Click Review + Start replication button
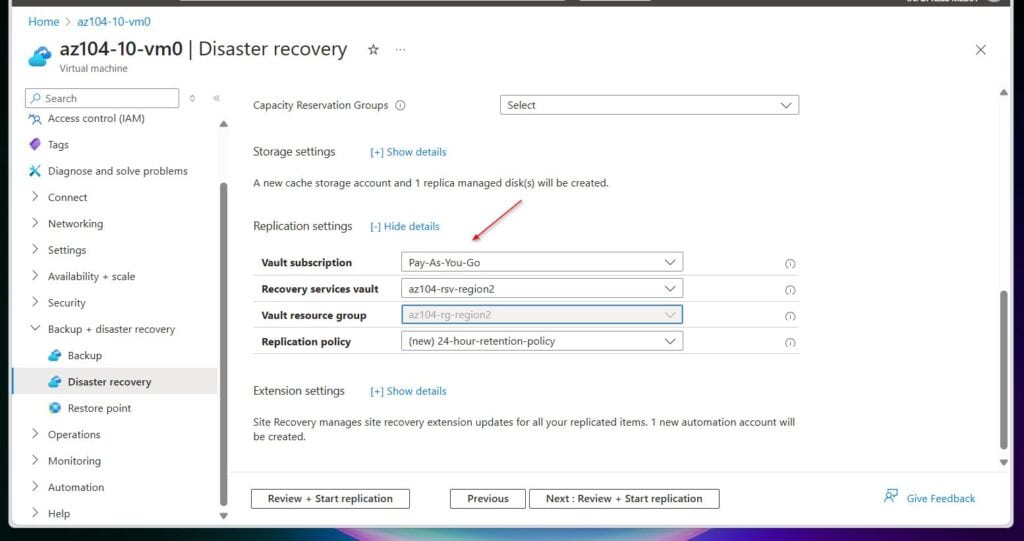The height and width of the screenshot is (541, 1024). coord(330,499)
